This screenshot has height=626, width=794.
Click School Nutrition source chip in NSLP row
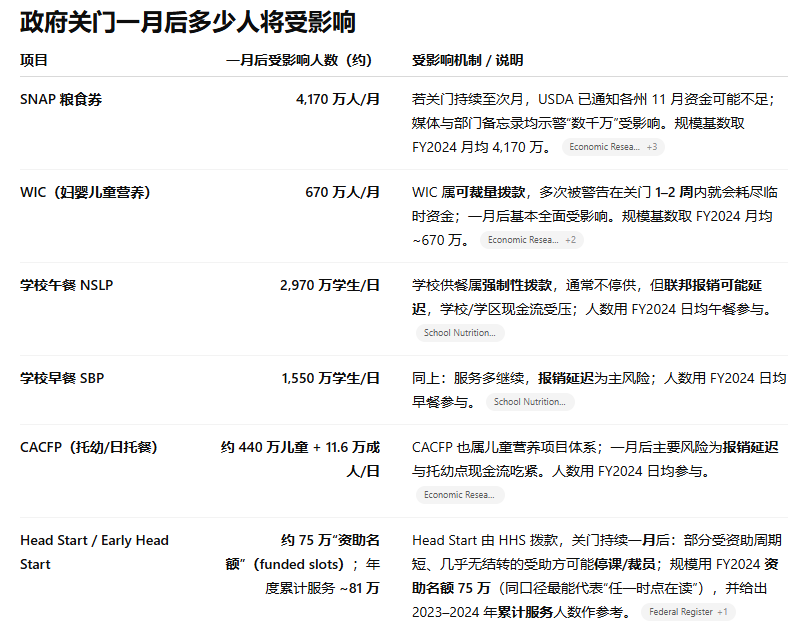[x=460, y=333]
